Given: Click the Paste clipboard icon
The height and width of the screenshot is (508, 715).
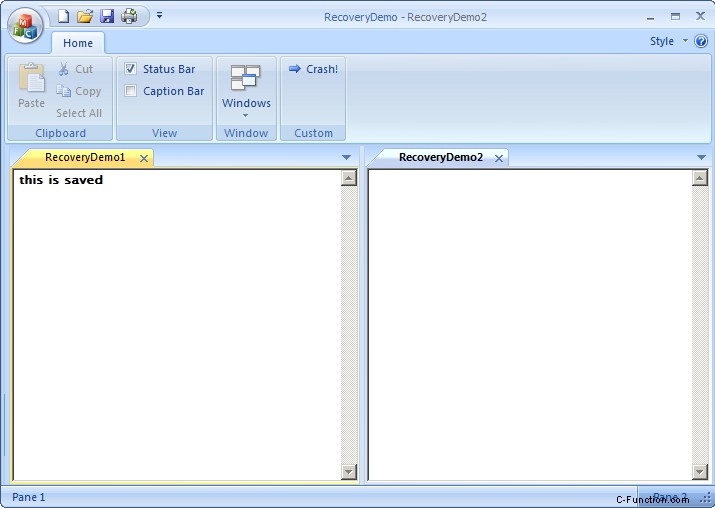Looking at the screenshot, I should (31, 85).
